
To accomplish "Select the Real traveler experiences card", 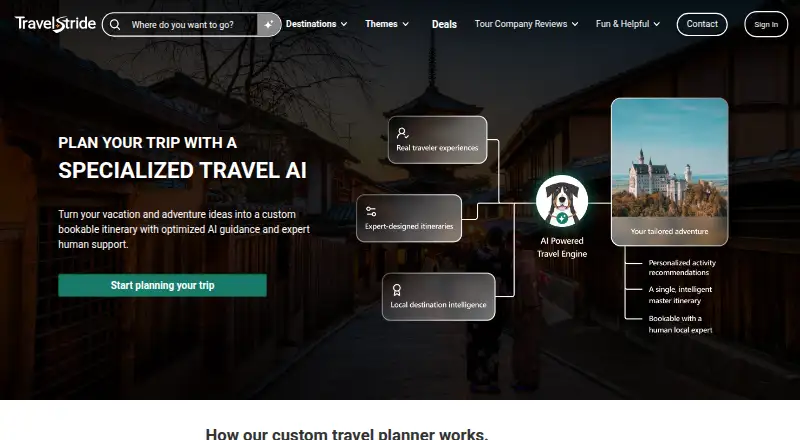I will (437, 140).
